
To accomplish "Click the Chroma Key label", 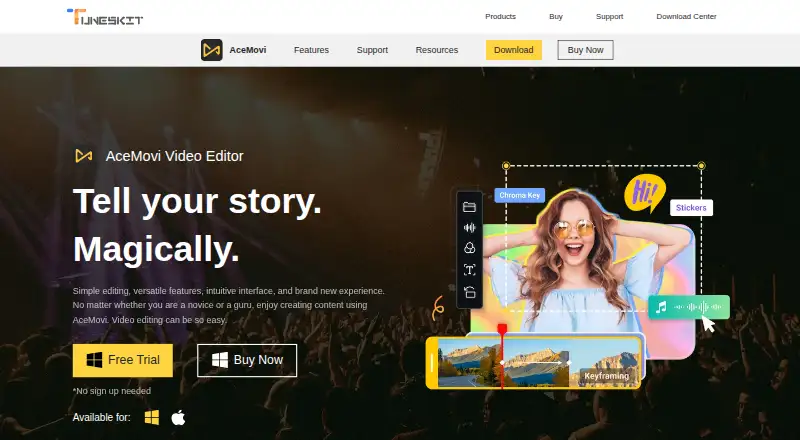I will tap(519, 195).
